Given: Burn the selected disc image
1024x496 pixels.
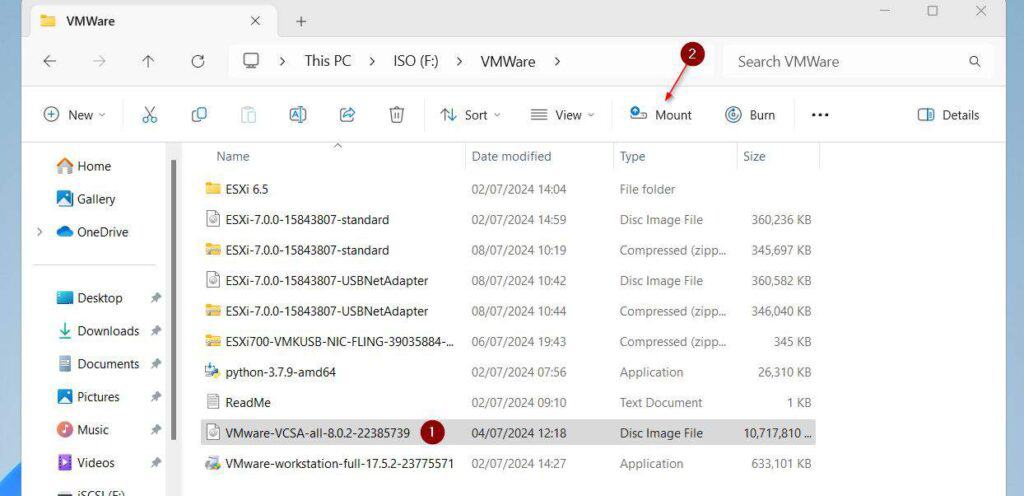Looking at the screenshot, I should [x=750, y=115].
